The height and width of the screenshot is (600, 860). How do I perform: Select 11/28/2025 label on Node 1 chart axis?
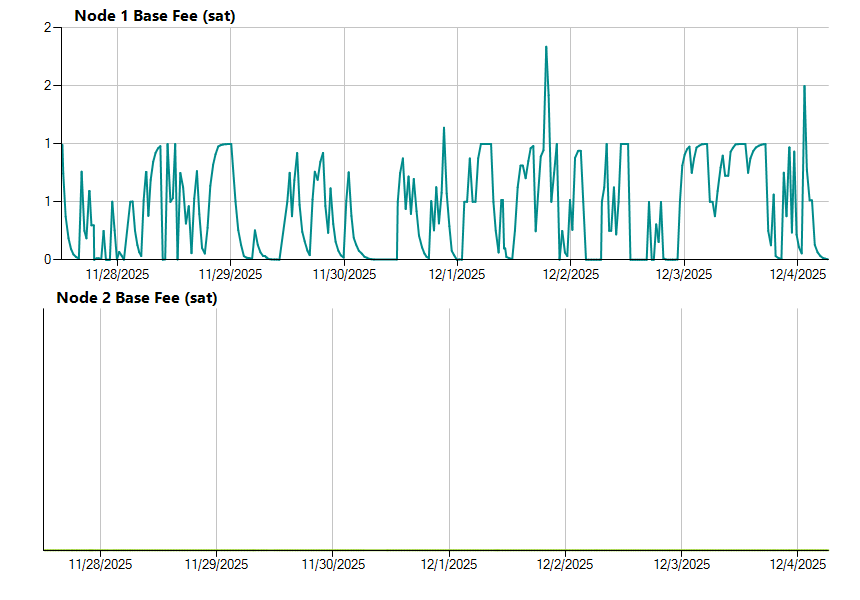117,273
